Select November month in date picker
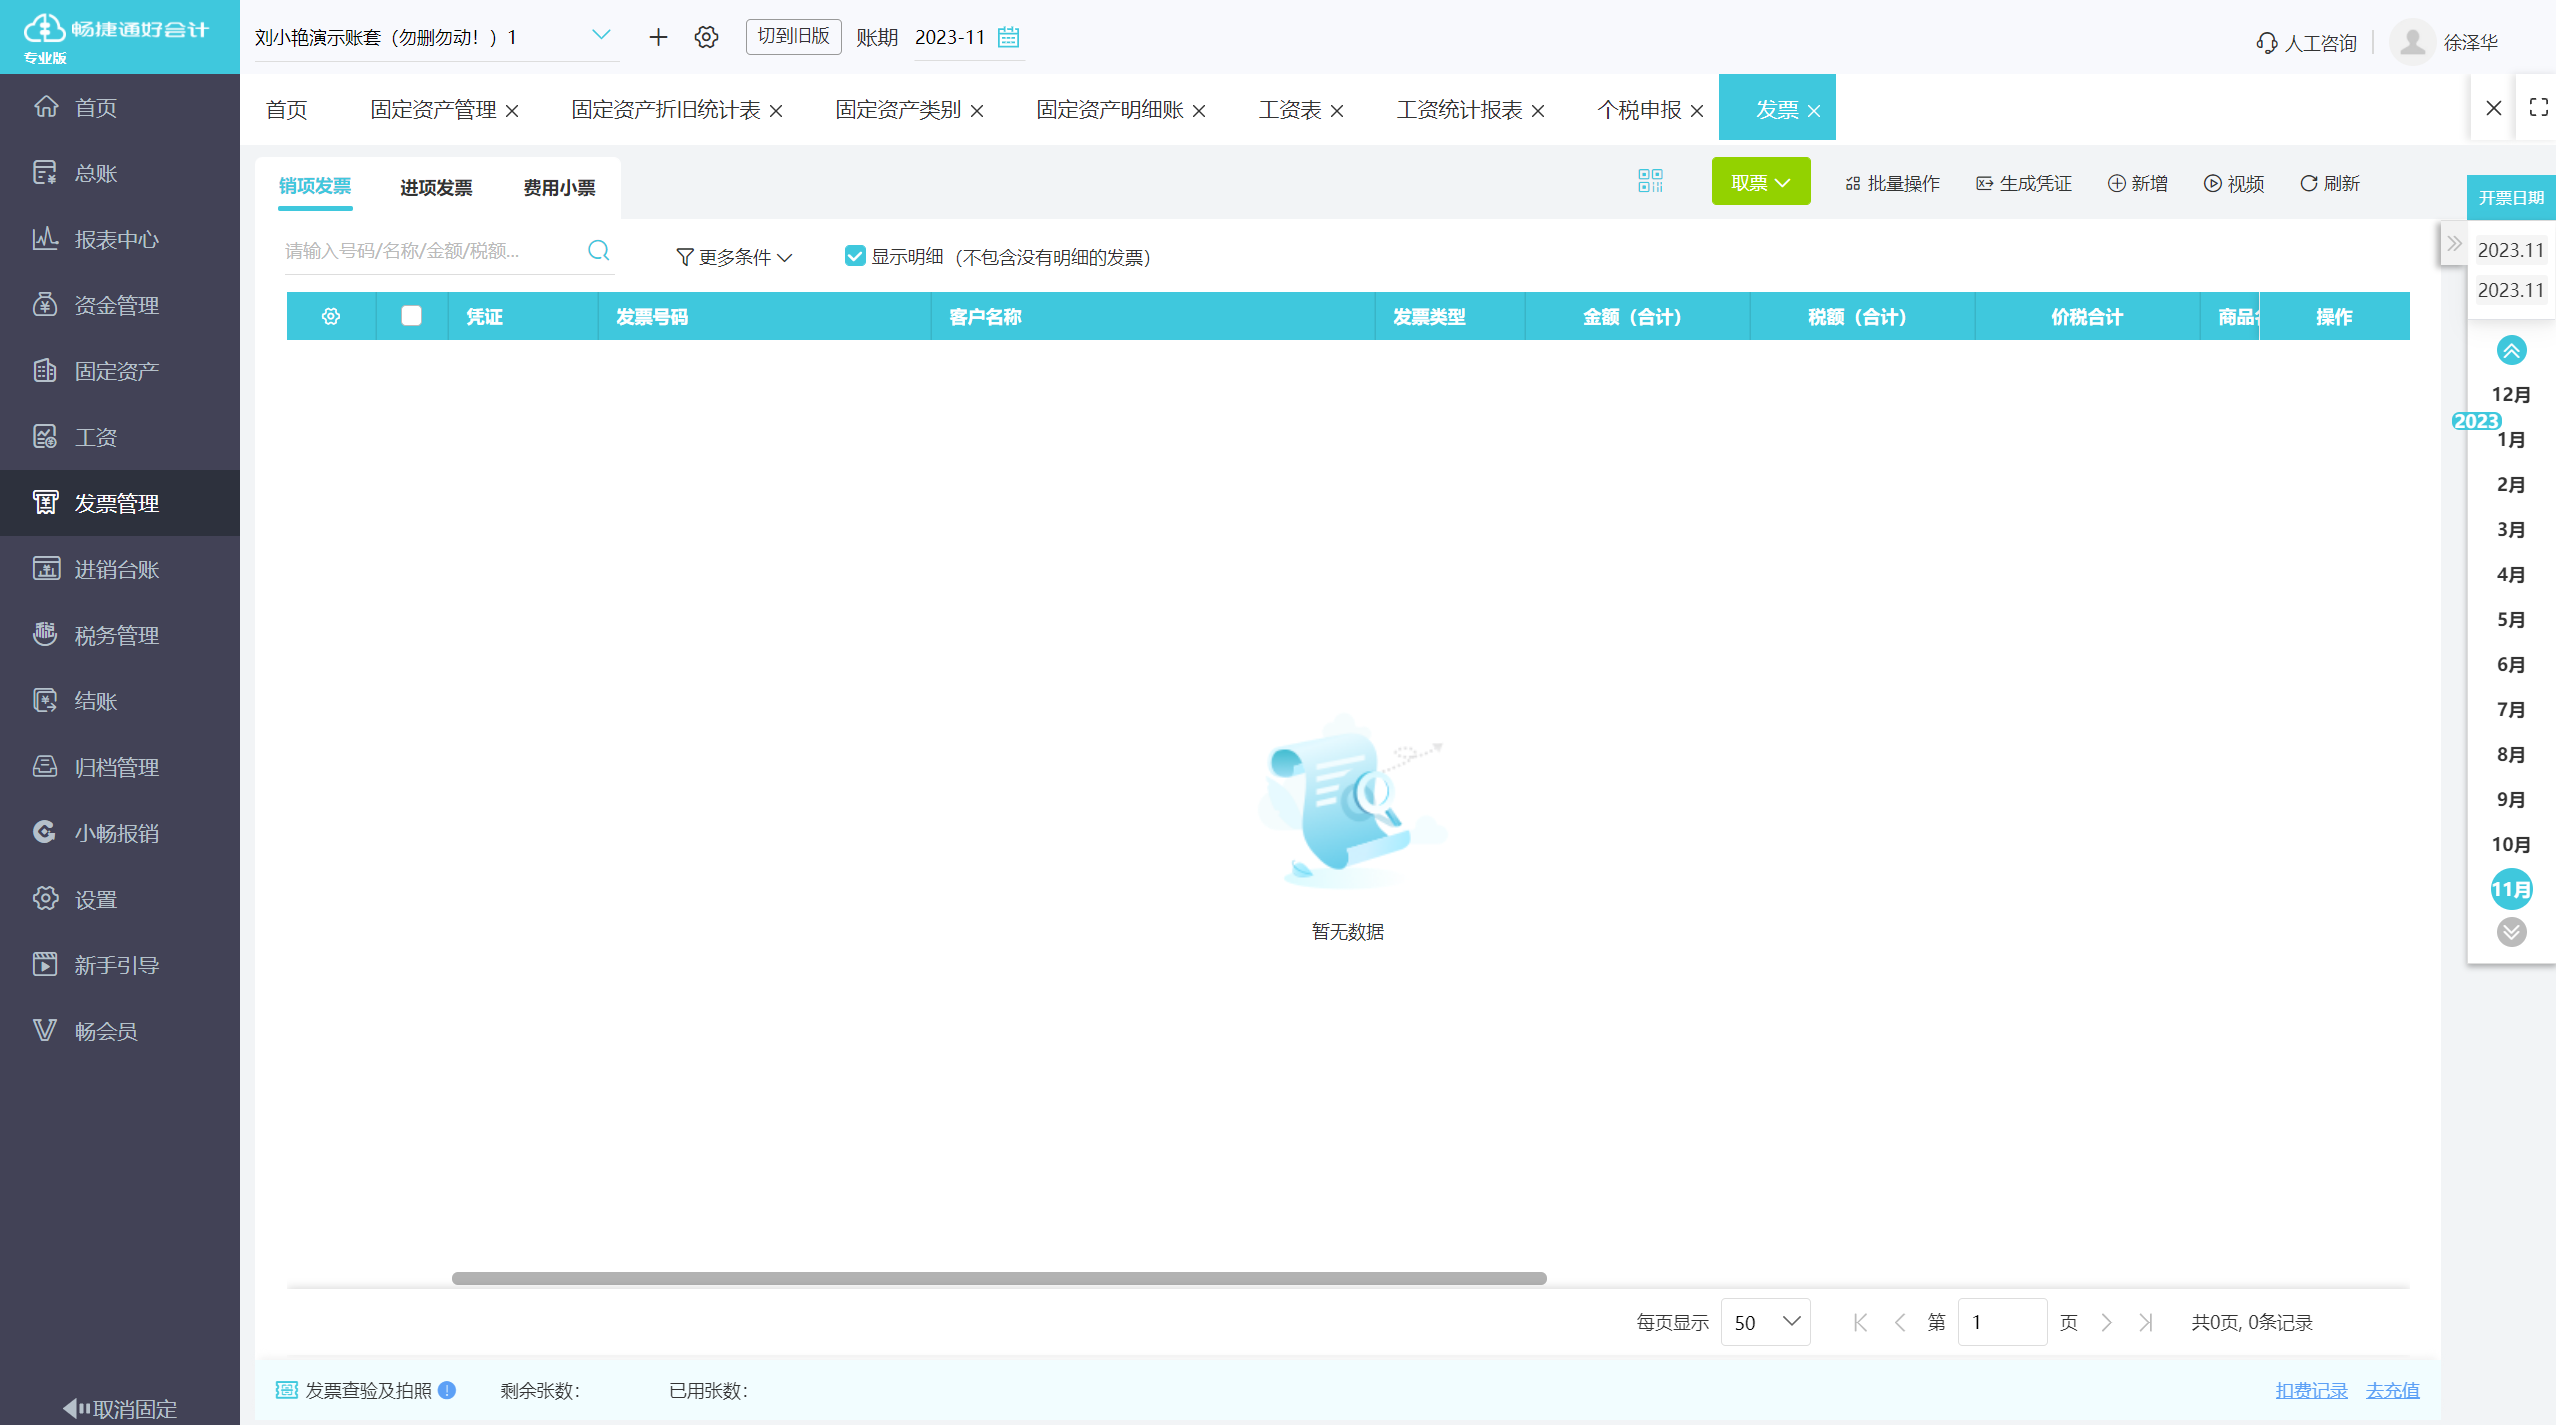Screen dimensions: 2556x1425 2510,890
